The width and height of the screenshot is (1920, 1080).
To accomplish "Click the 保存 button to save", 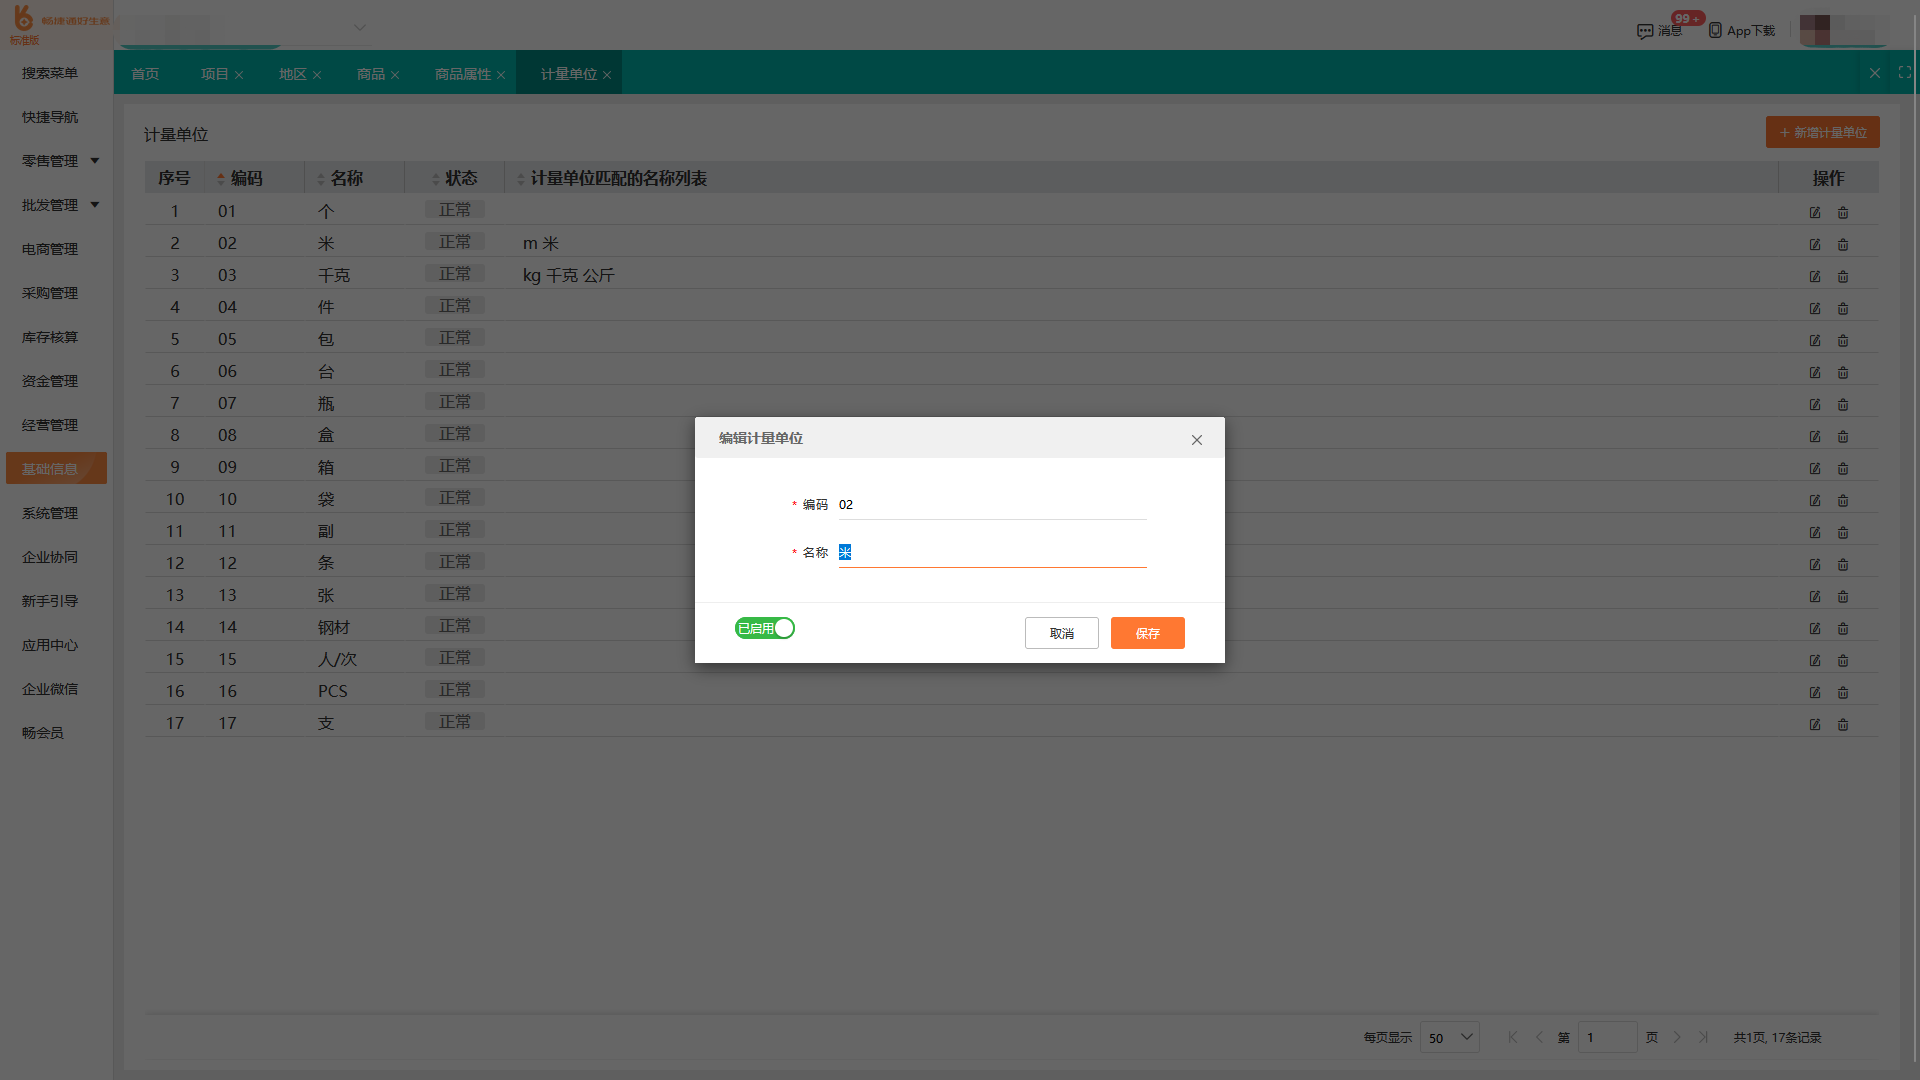I will (1147, 633).
